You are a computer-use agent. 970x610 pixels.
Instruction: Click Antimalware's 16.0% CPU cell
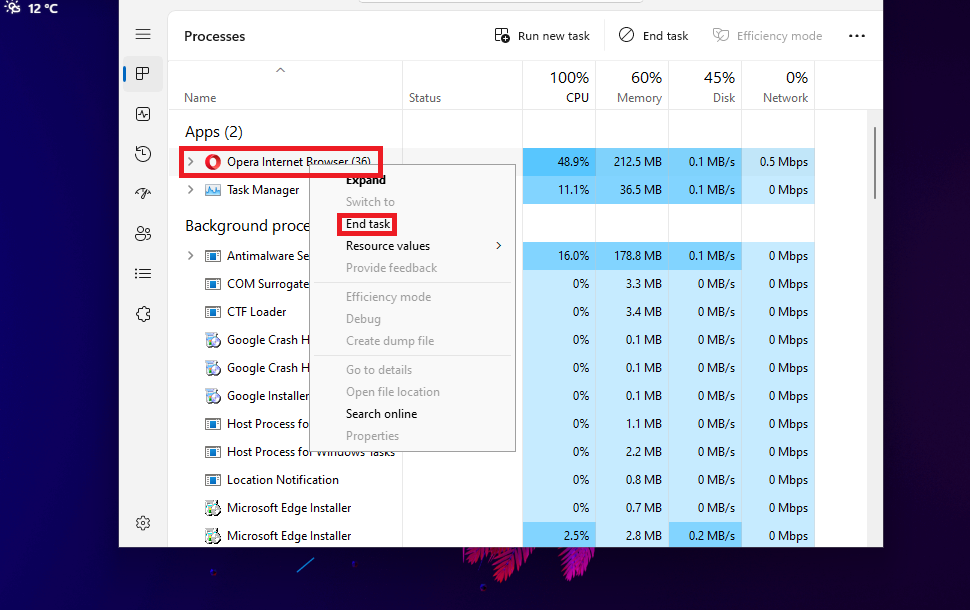(x=559, y=256)
